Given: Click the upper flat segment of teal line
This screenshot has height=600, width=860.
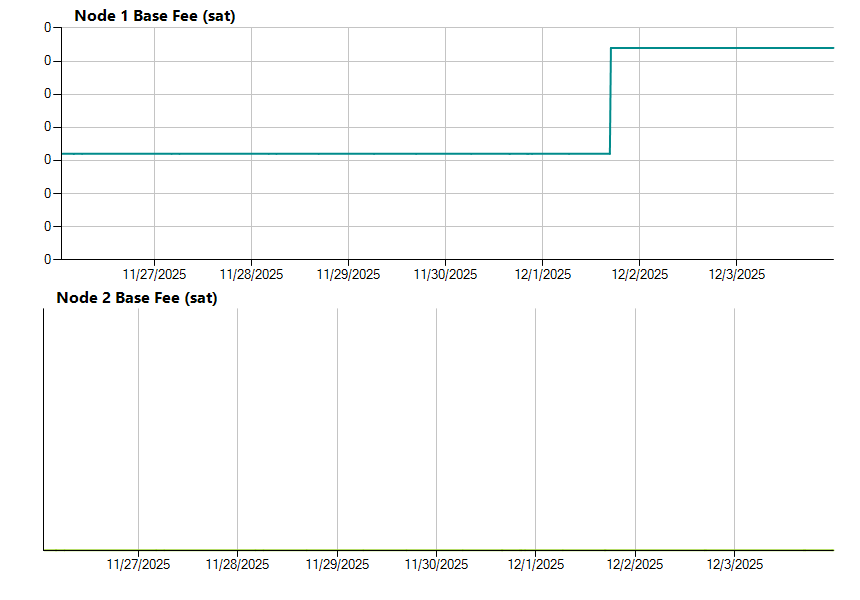Looking at the screenshot, I should [x=720, y=48].
